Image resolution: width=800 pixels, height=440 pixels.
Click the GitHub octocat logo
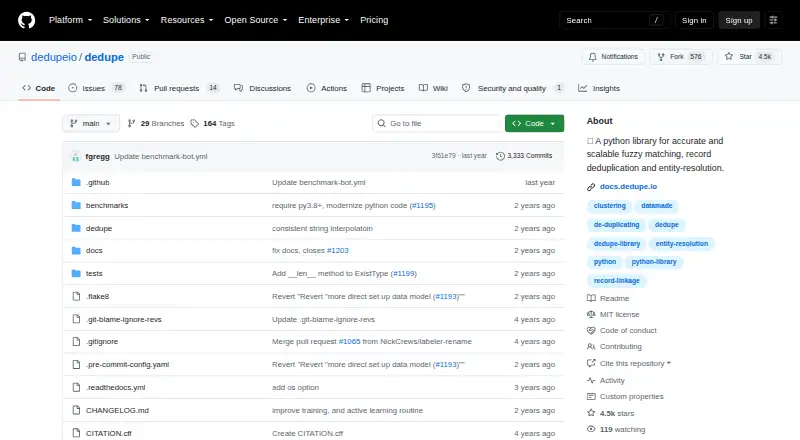click(27, 20)
